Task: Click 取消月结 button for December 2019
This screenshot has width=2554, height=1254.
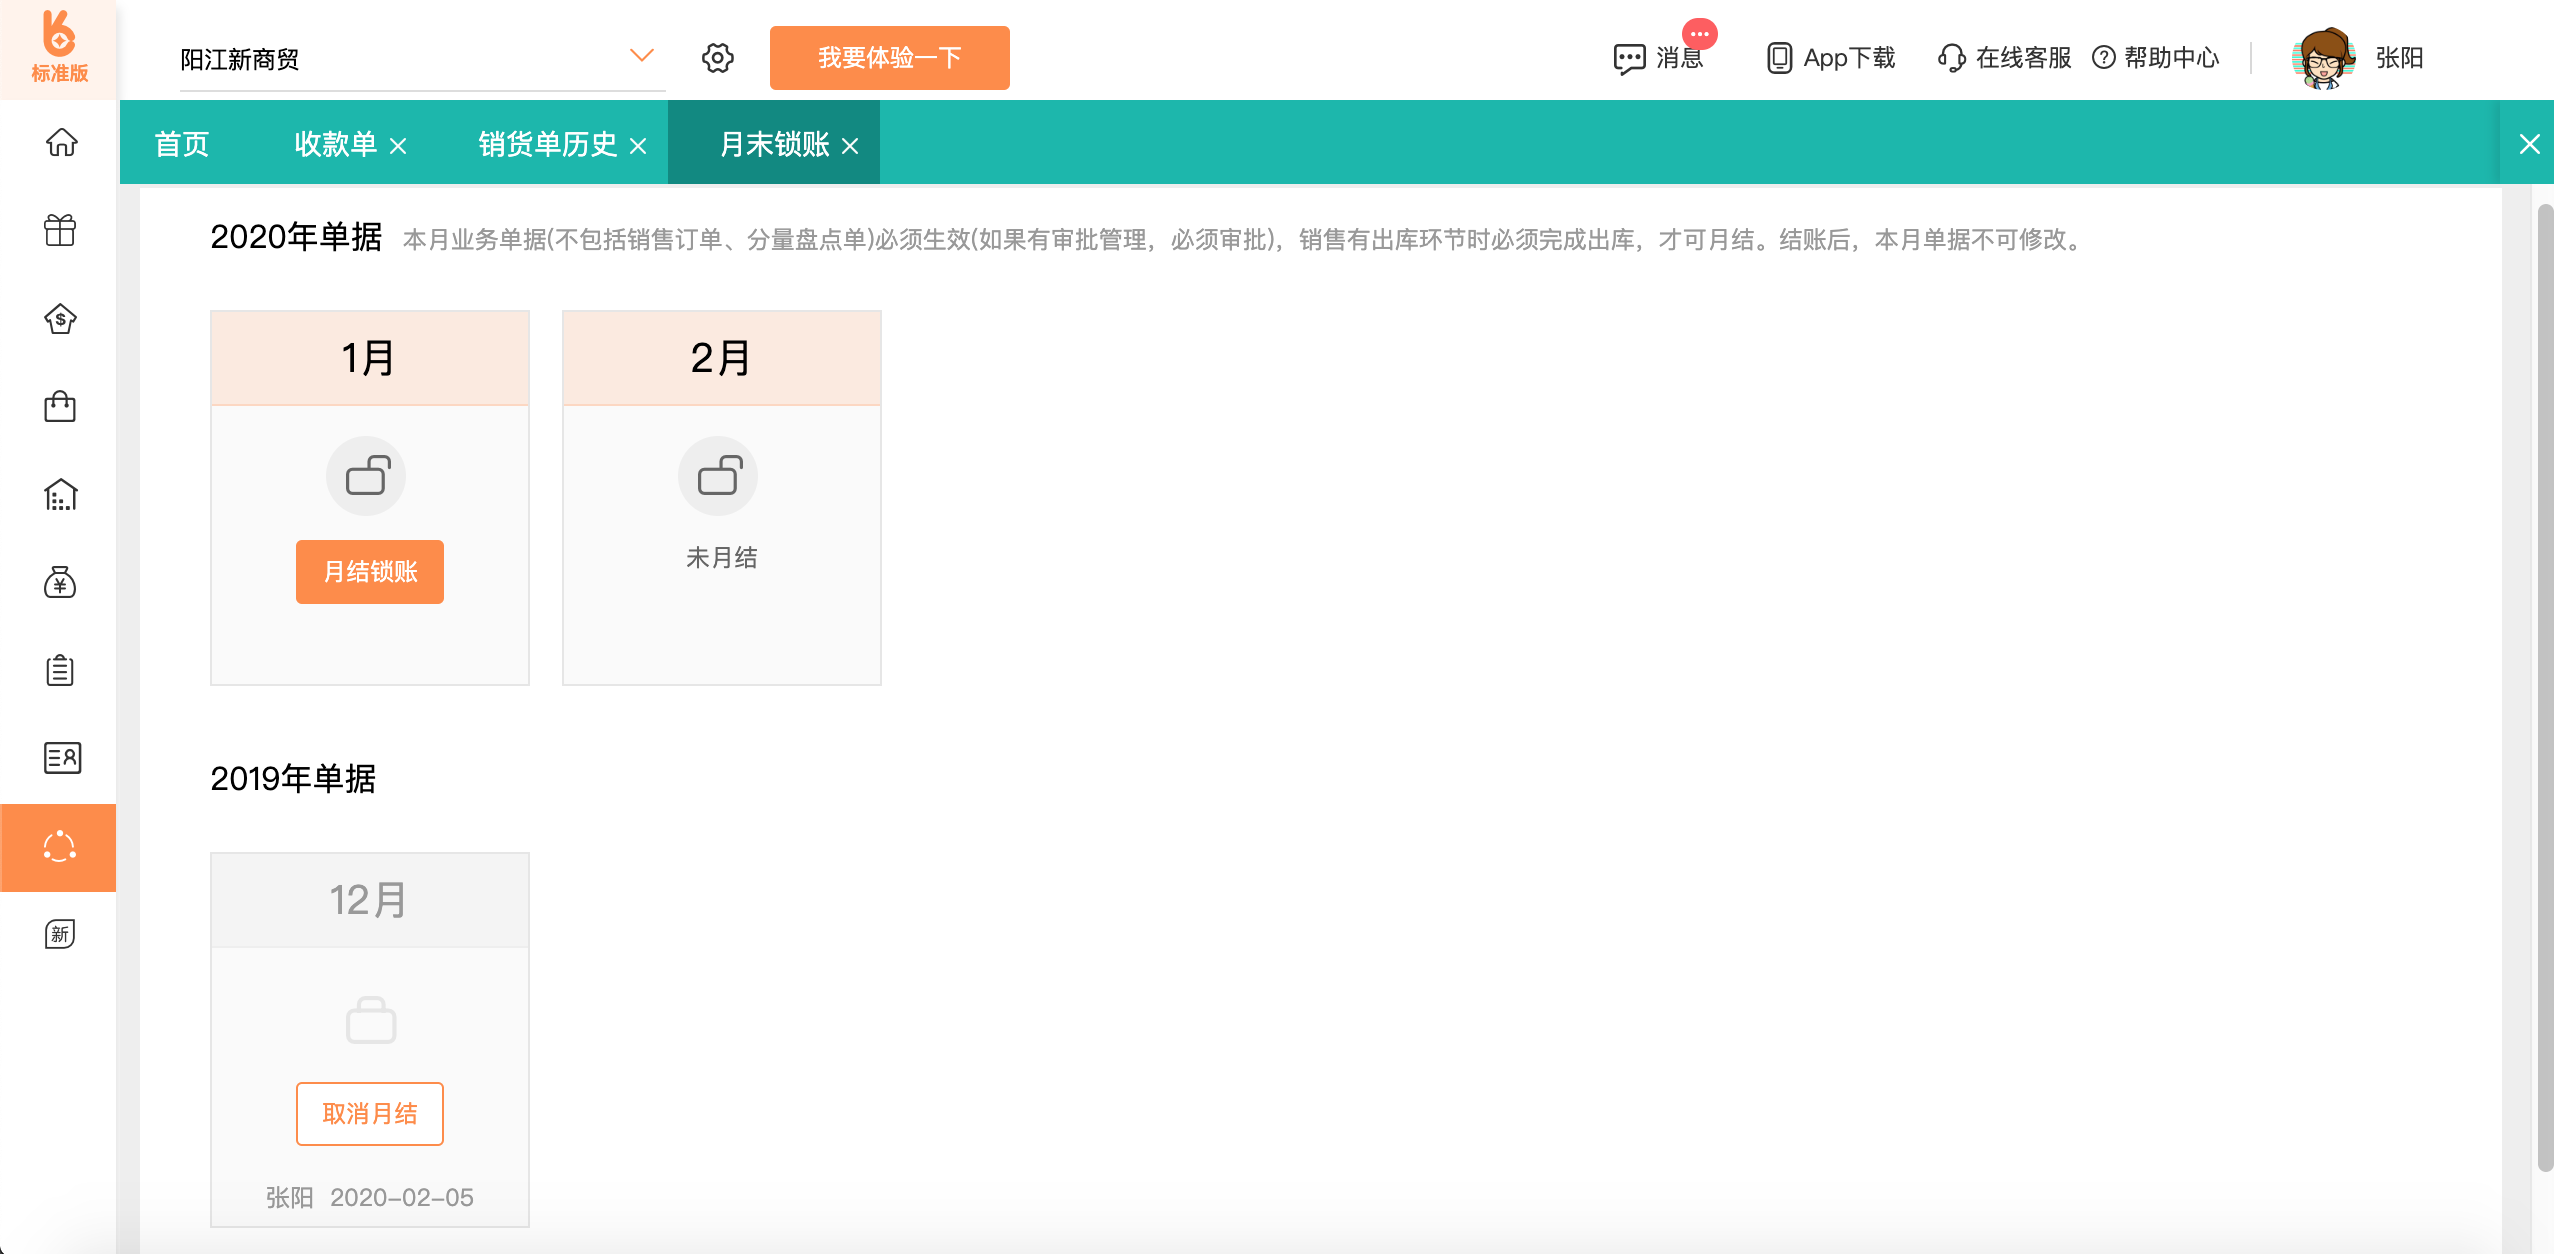Action: pyautogui.click(x=370, y=1112)
